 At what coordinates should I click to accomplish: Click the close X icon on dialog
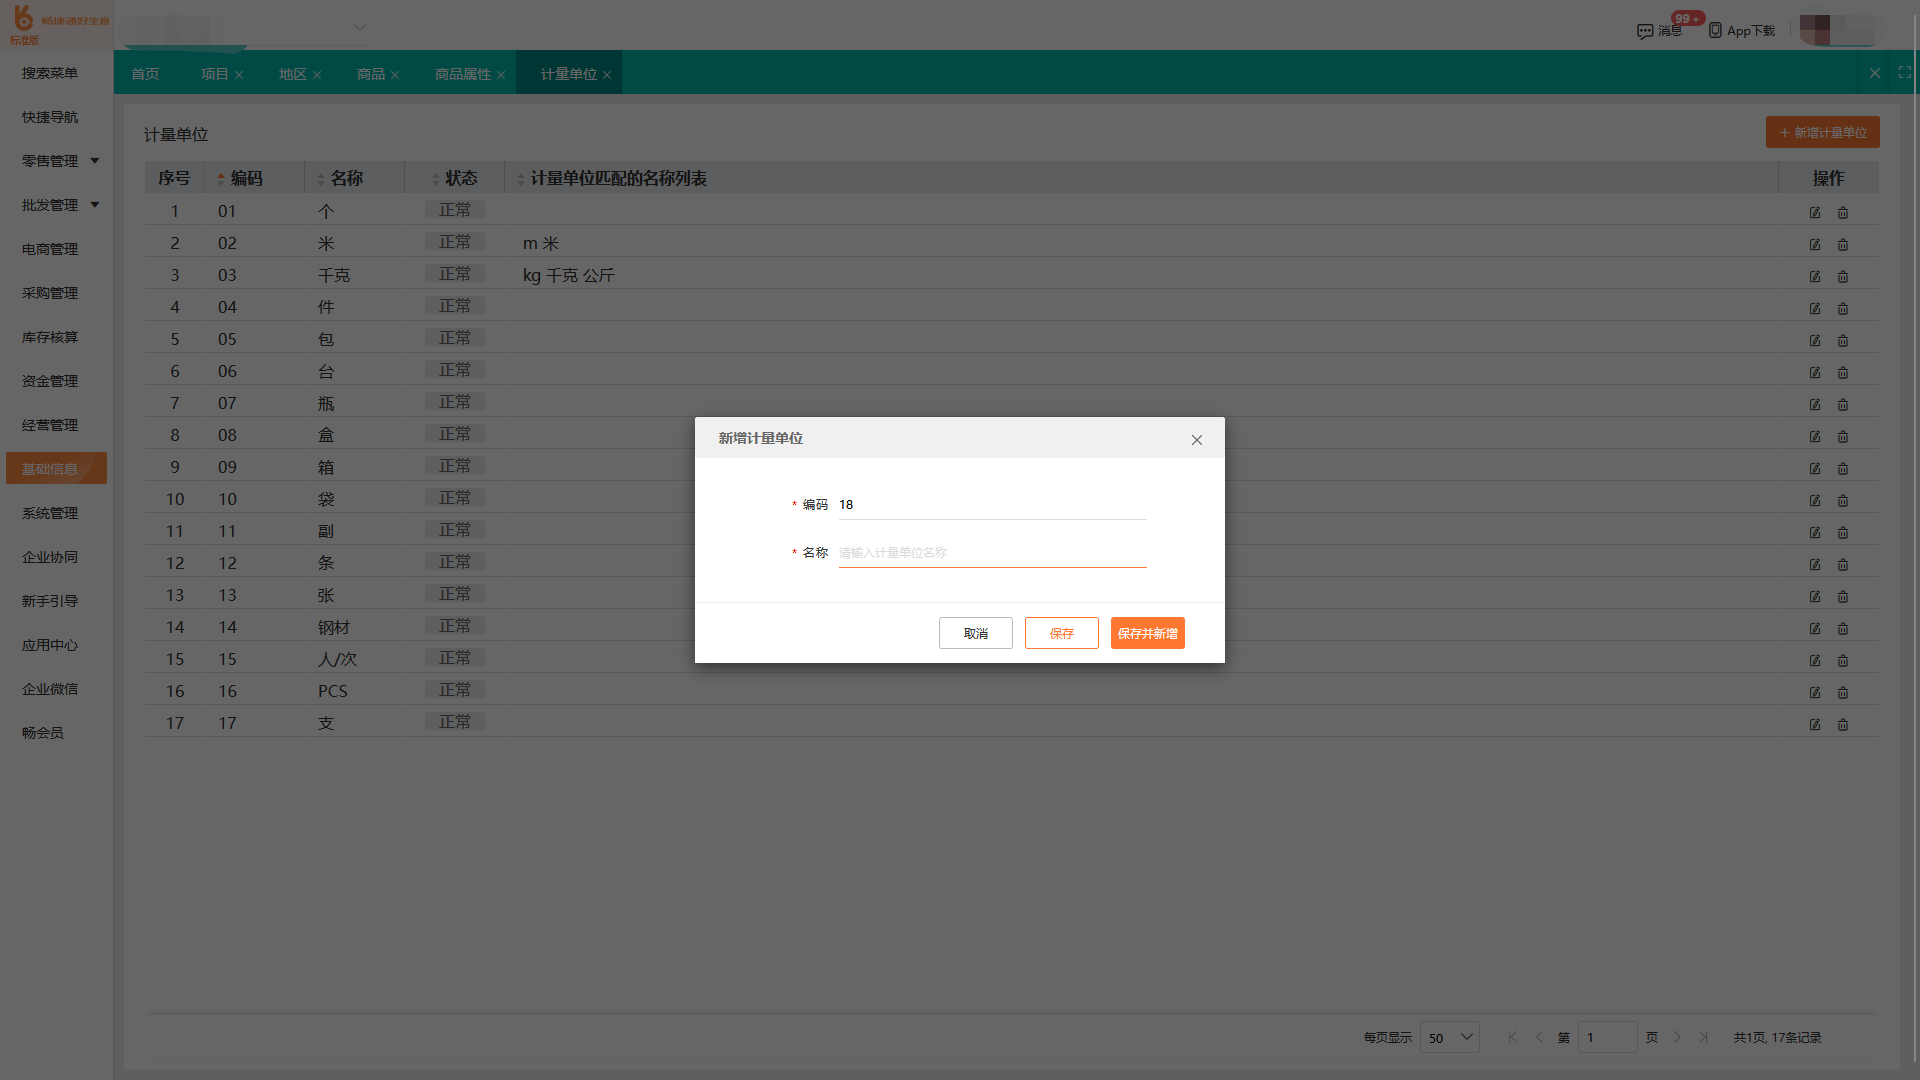[1197, 439]
